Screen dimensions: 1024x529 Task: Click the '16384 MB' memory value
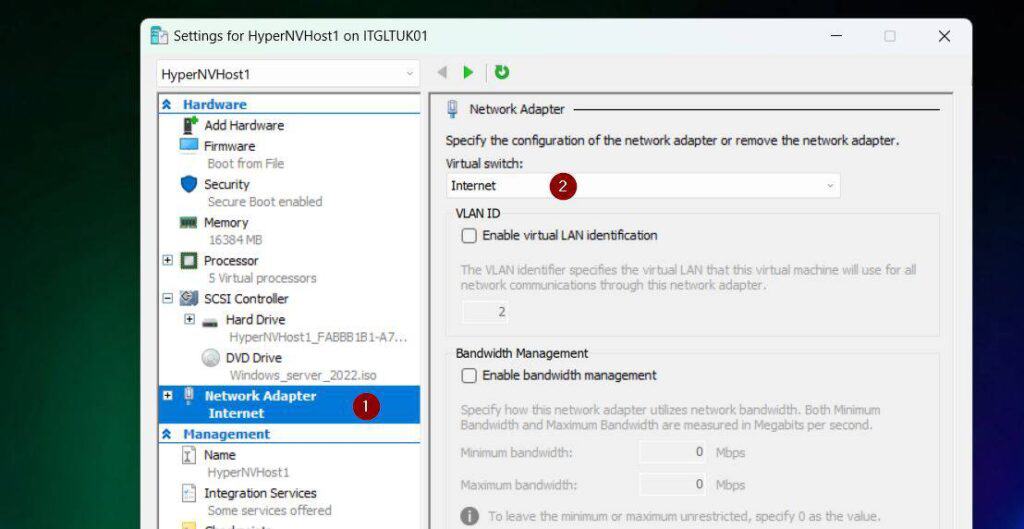[235, 240]
